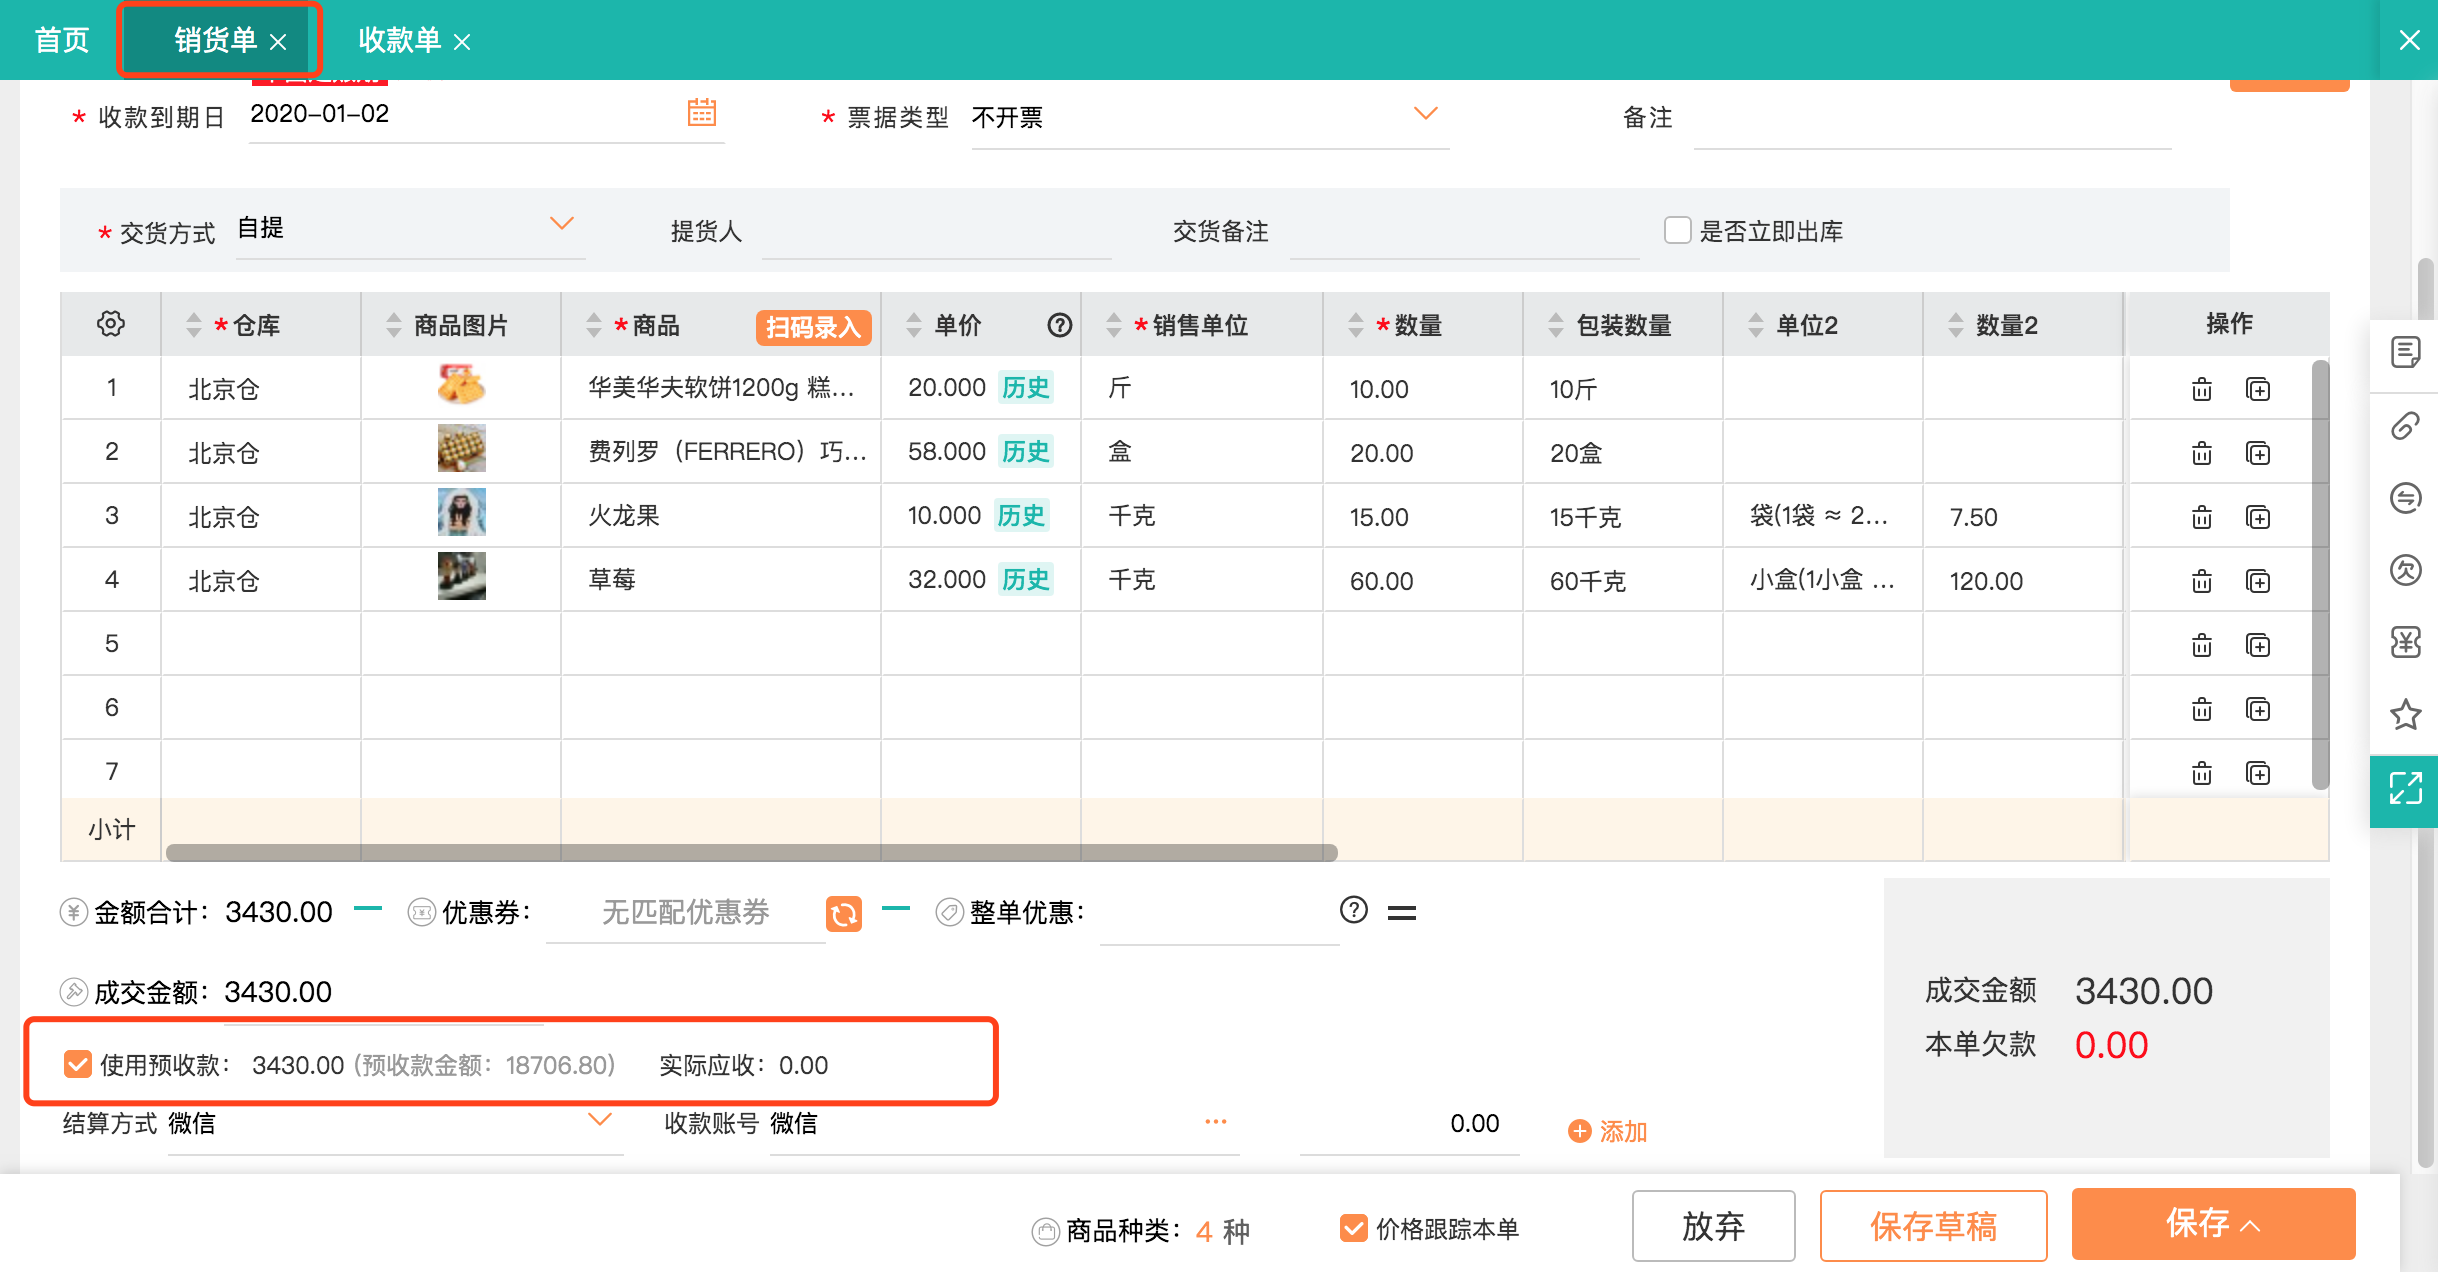Click the 放弃 button
The width and height of the screenshot is (2438, 1272).
pos(1712,1224)
